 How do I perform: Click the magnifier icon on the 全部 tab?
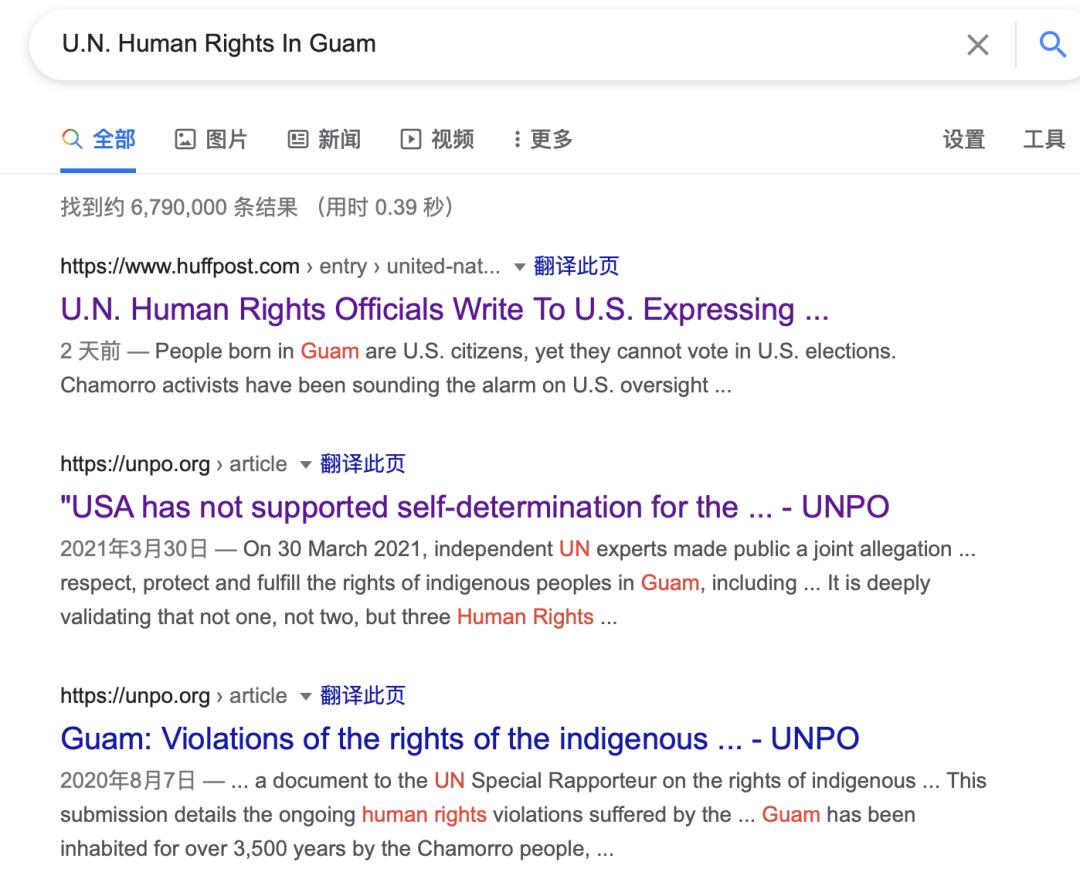point(72,139)
